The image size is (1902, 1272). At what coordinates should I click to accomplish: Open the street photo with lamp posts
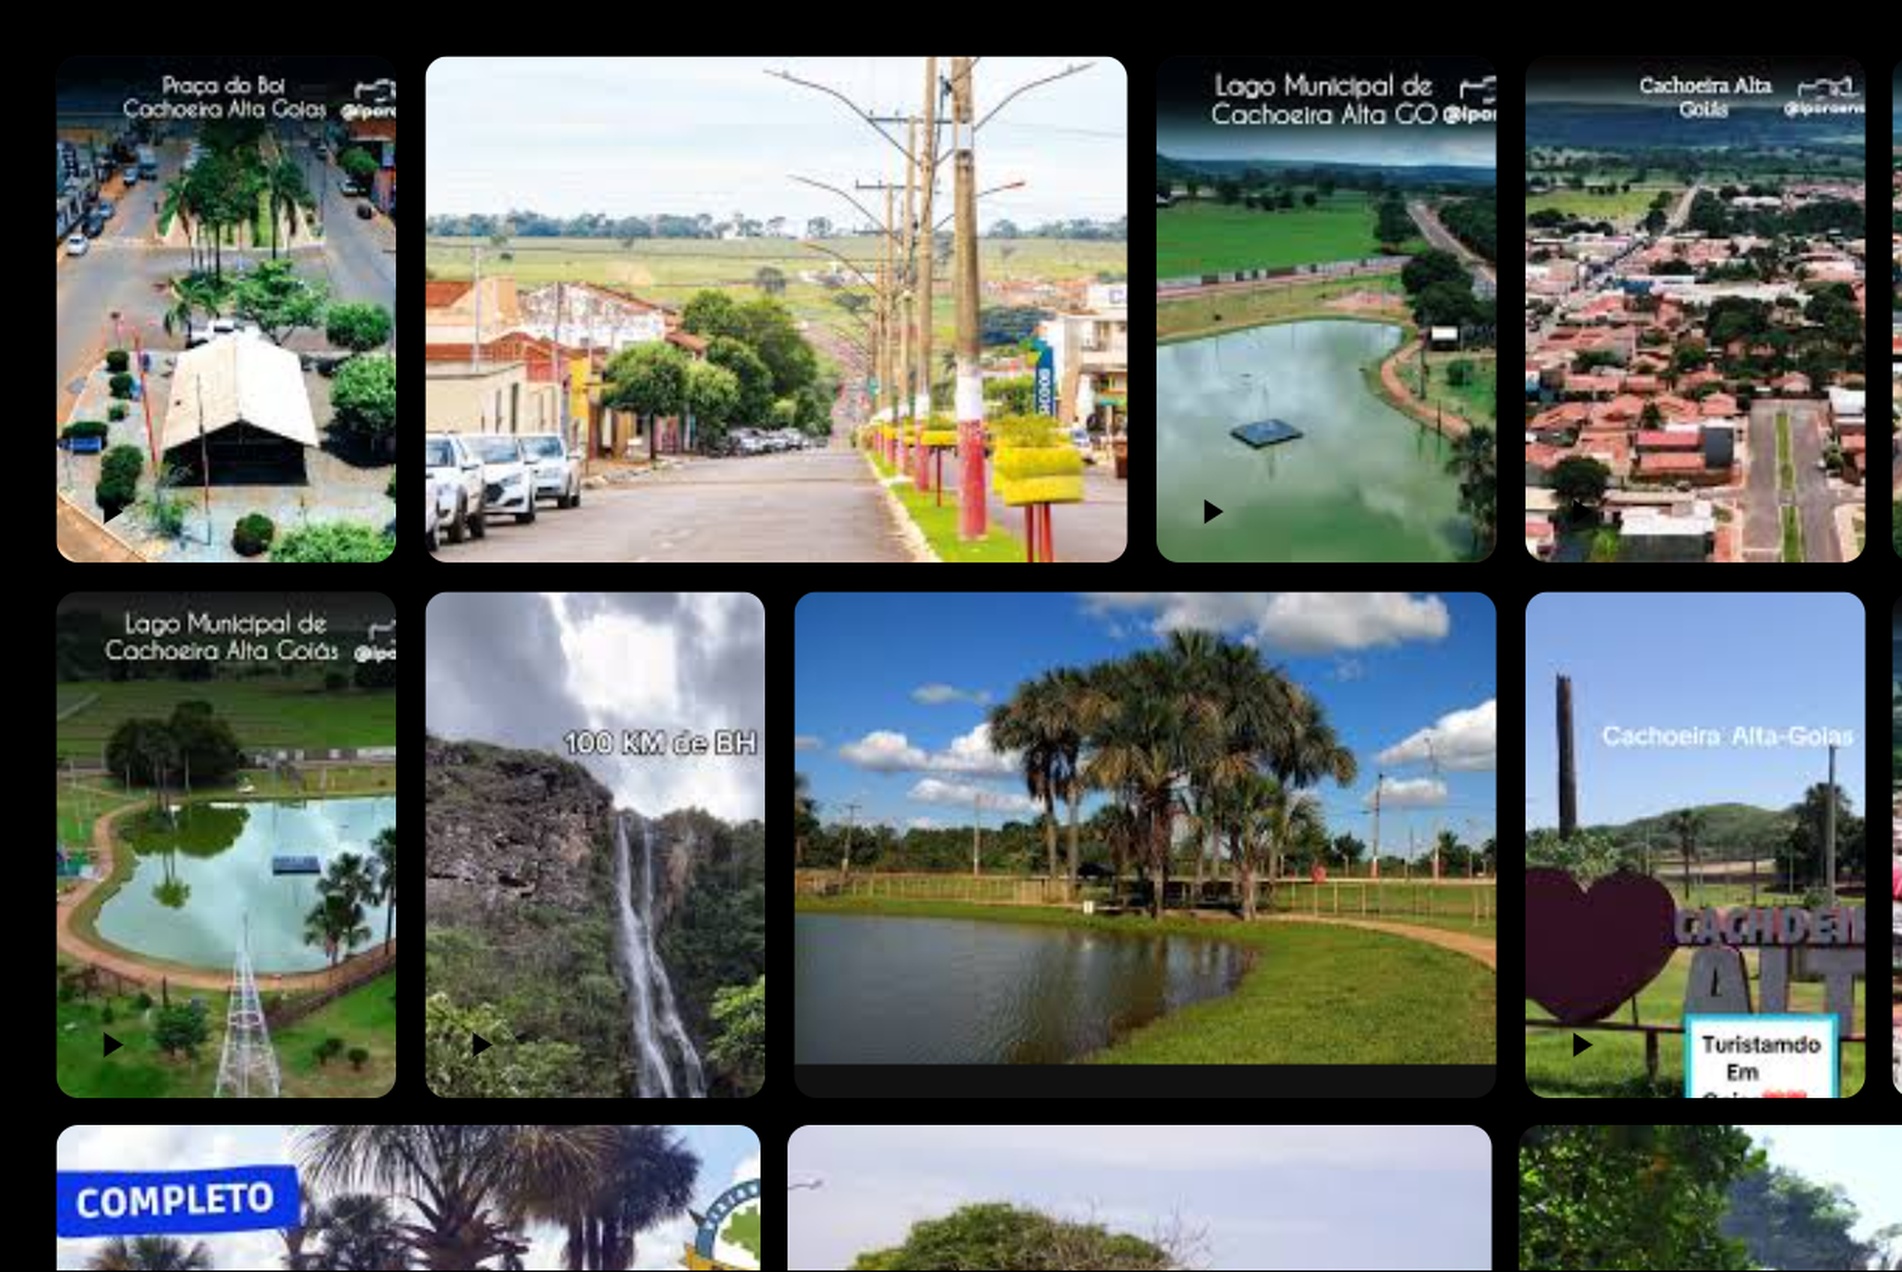pyautogui.click(x=775, y=310)
